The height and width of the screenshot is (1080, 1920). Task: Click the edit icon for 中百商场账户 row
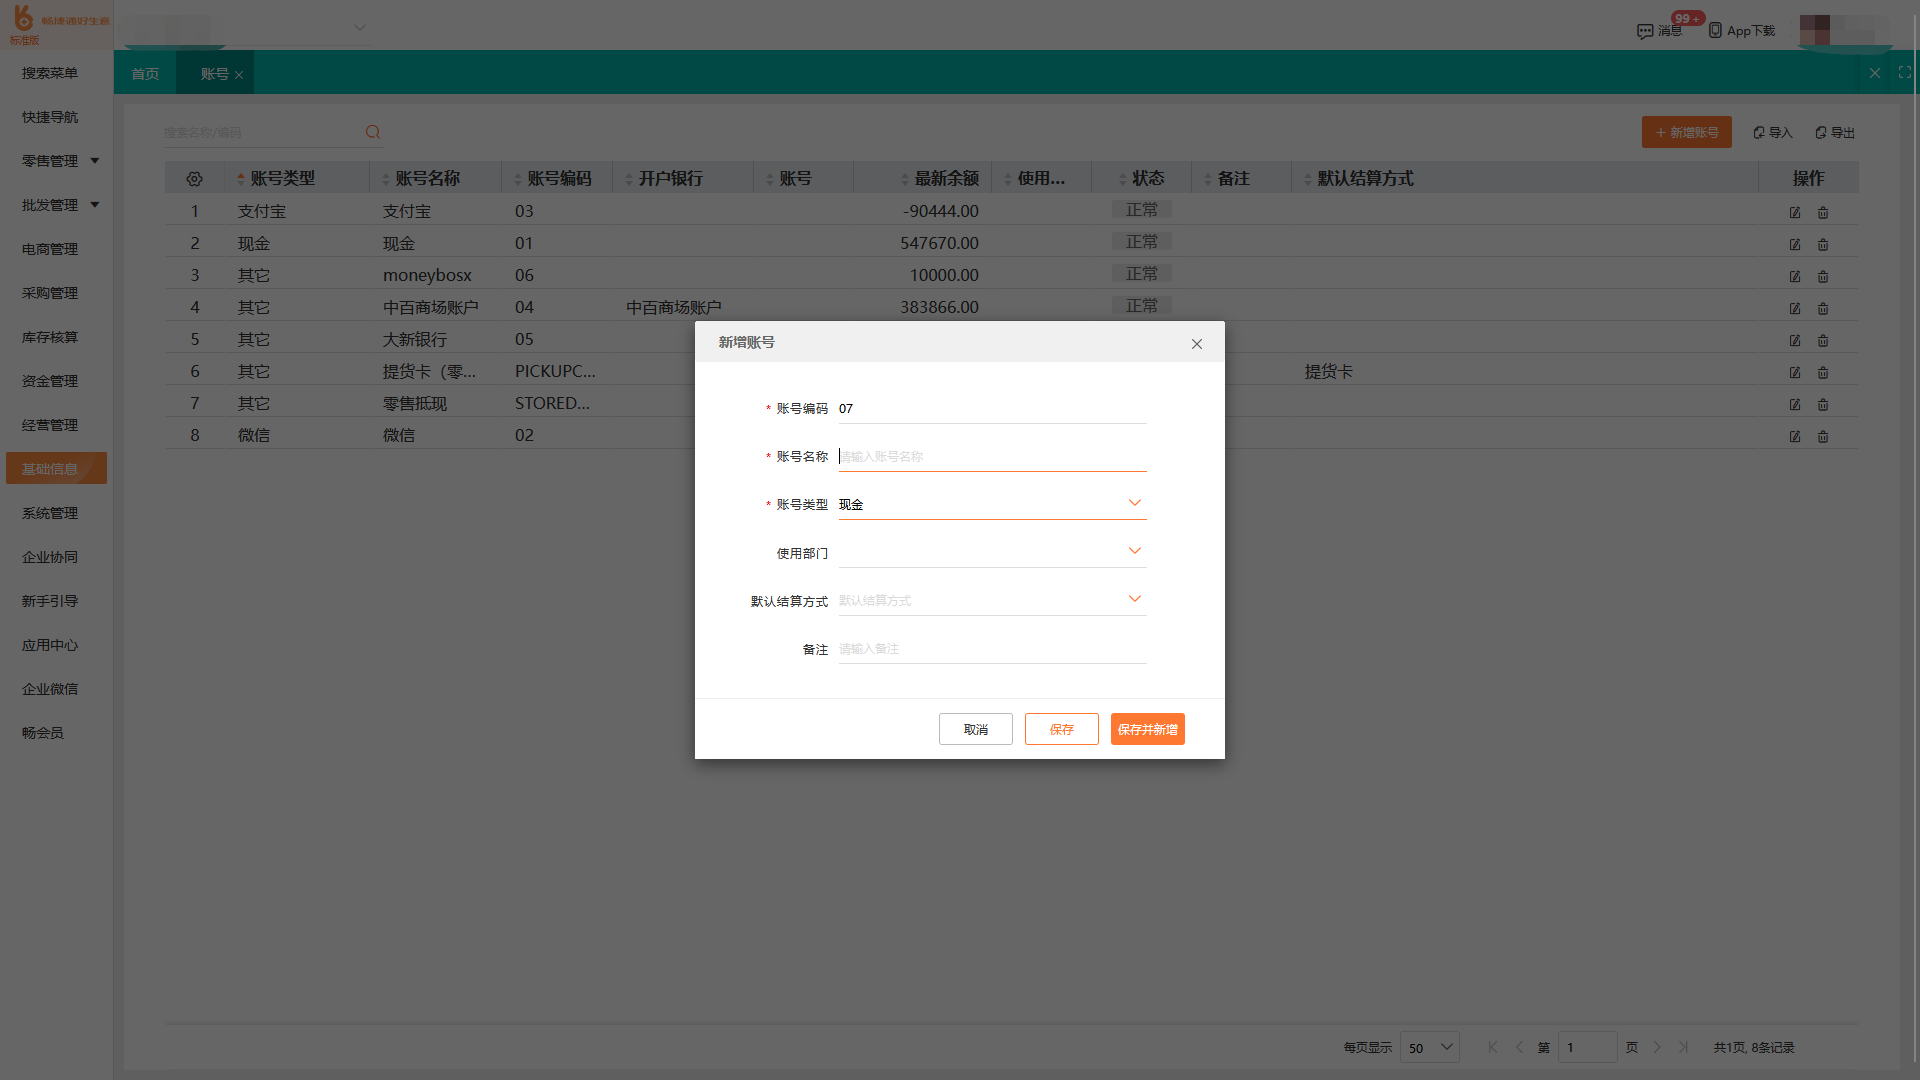coord(1795,307)
